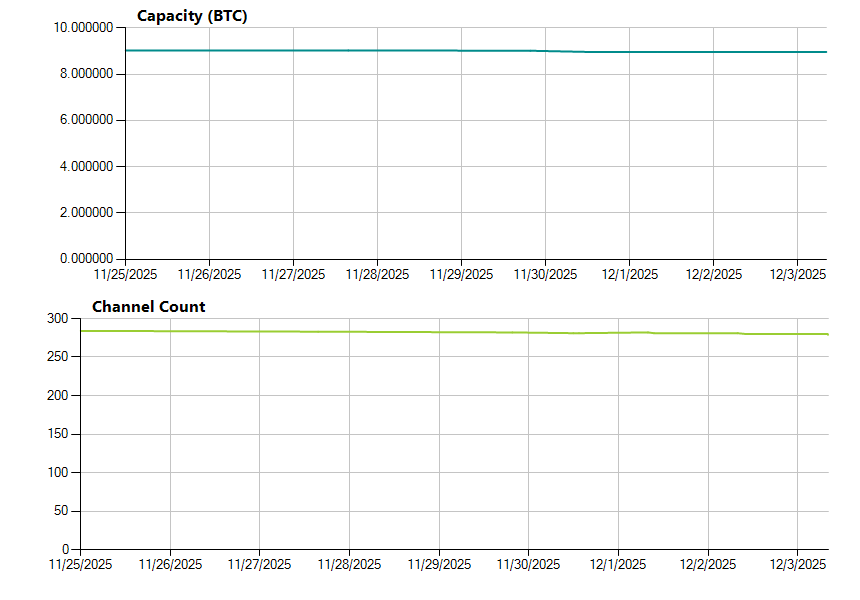This screenshot has width=860, height=600.
Task: Click the 10.000000 capacity axis label
Action: 82,28
